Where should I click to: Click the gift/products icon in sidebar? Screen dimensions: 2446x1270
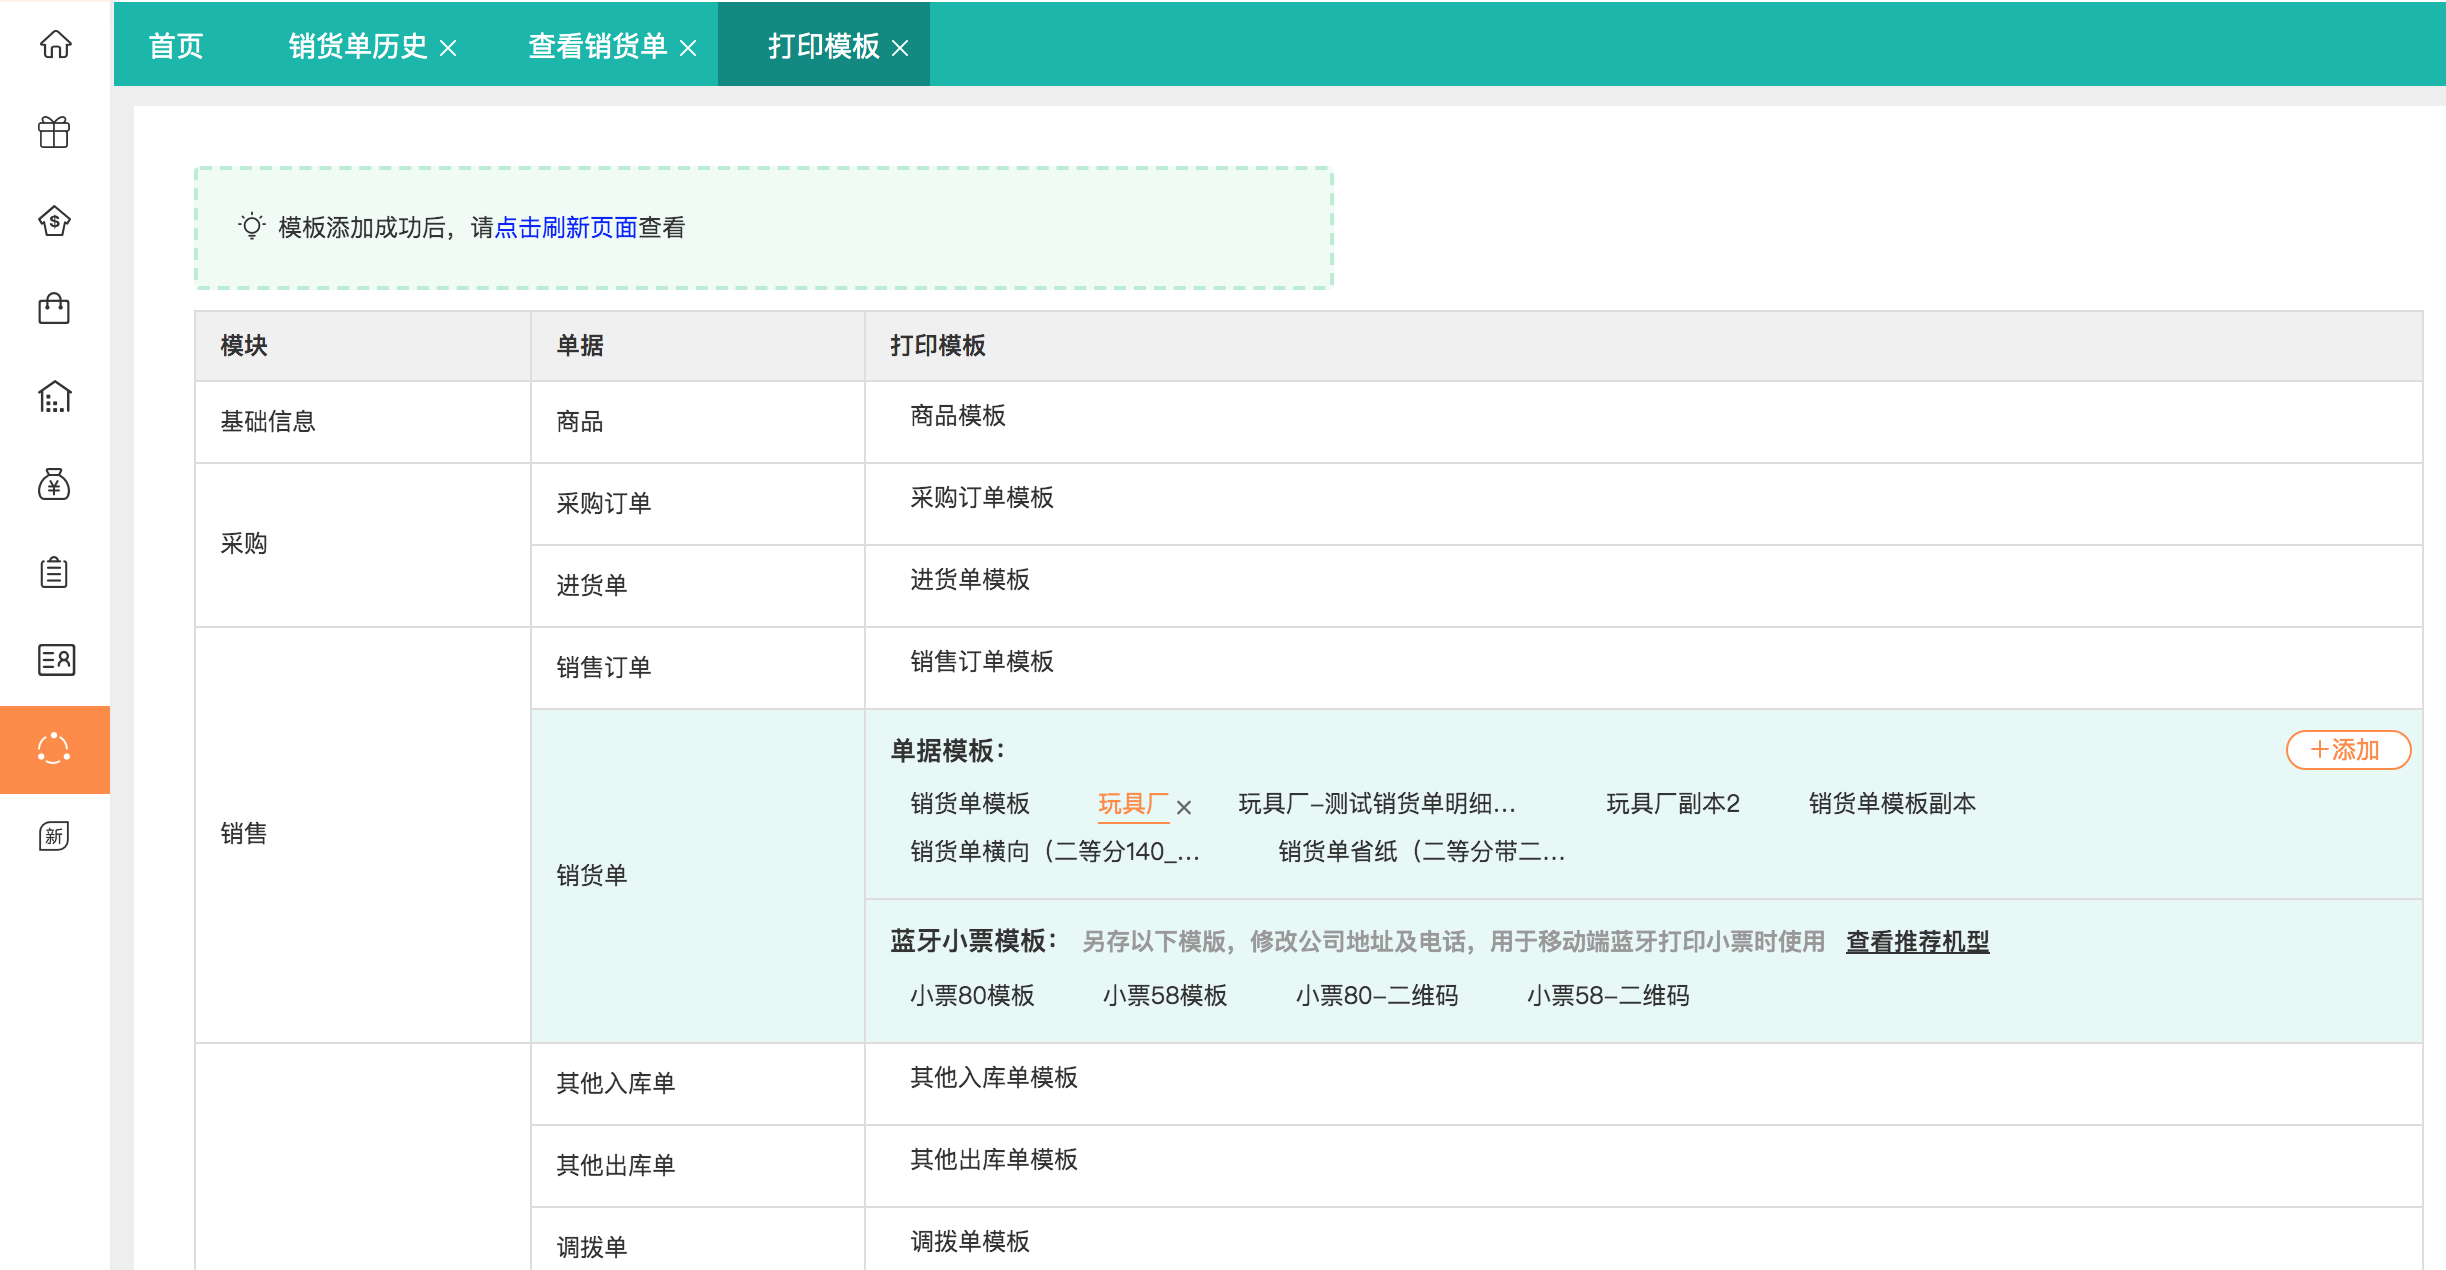coord(55,133)
